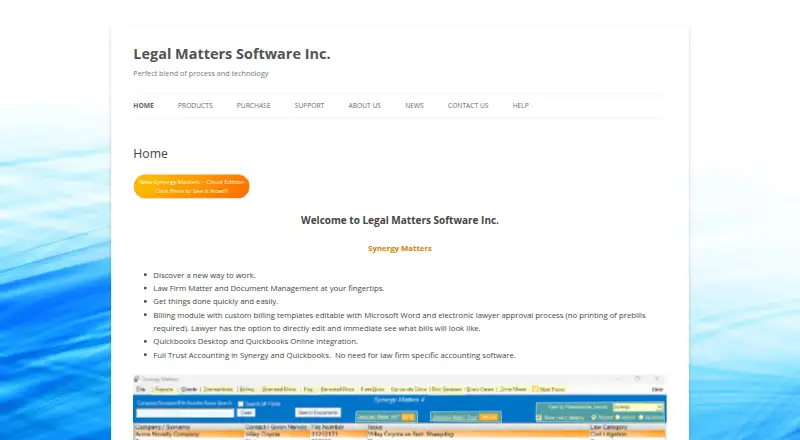Open the Legal Matters Software Inc. site title
800x440 pixels.
coord(232,54)
